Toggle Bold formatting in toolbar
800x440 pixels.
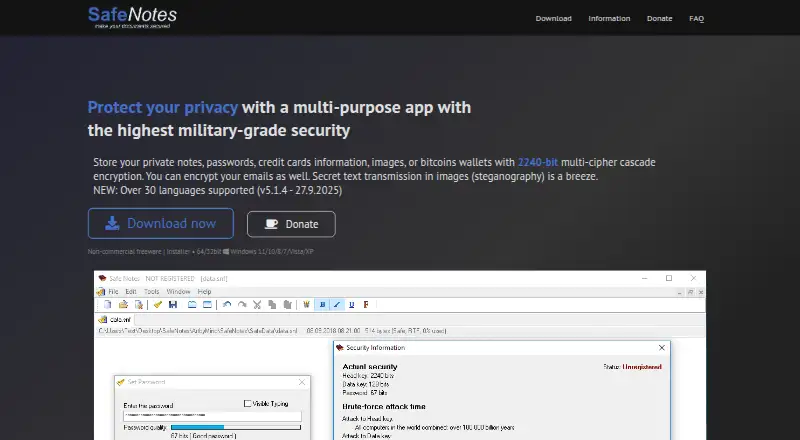322,305
